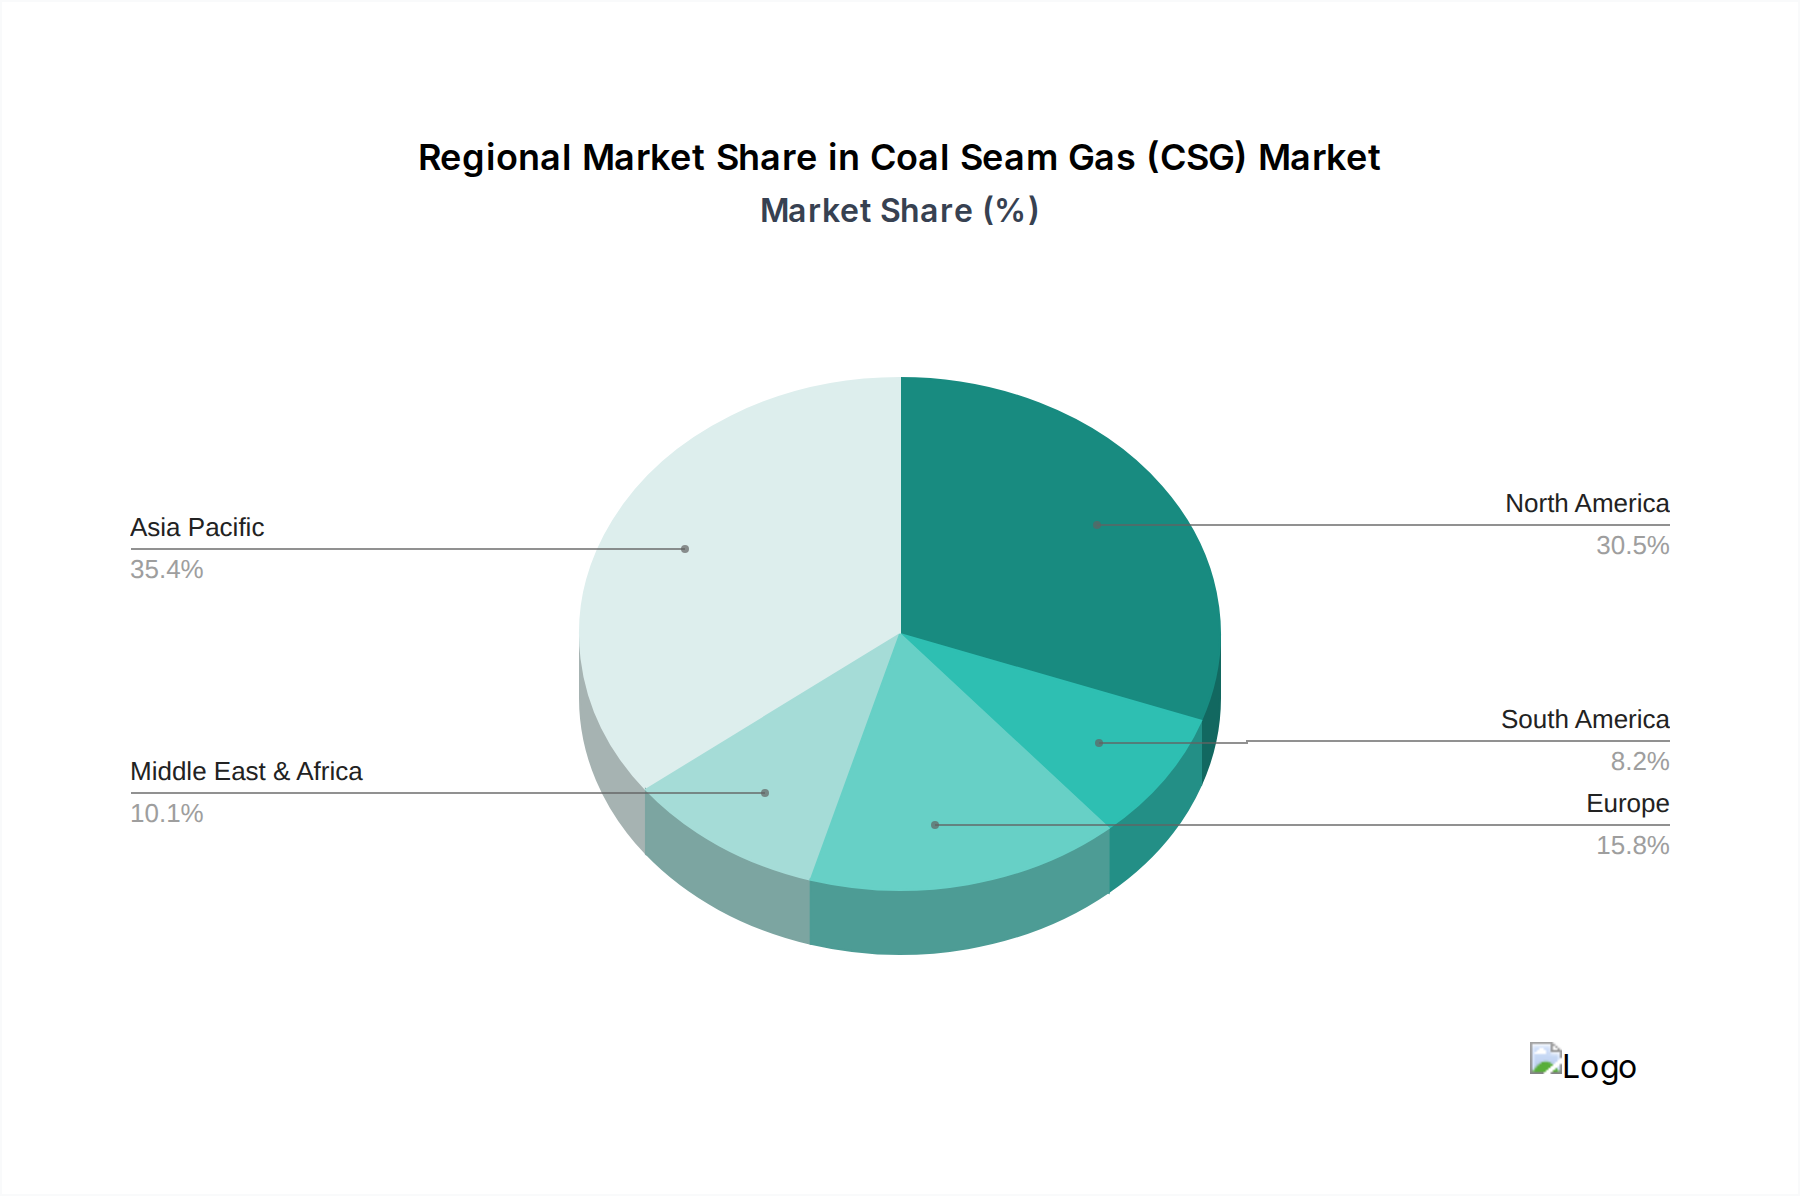
Task: Toggle the South America legend label
Action: [1584, 719]
